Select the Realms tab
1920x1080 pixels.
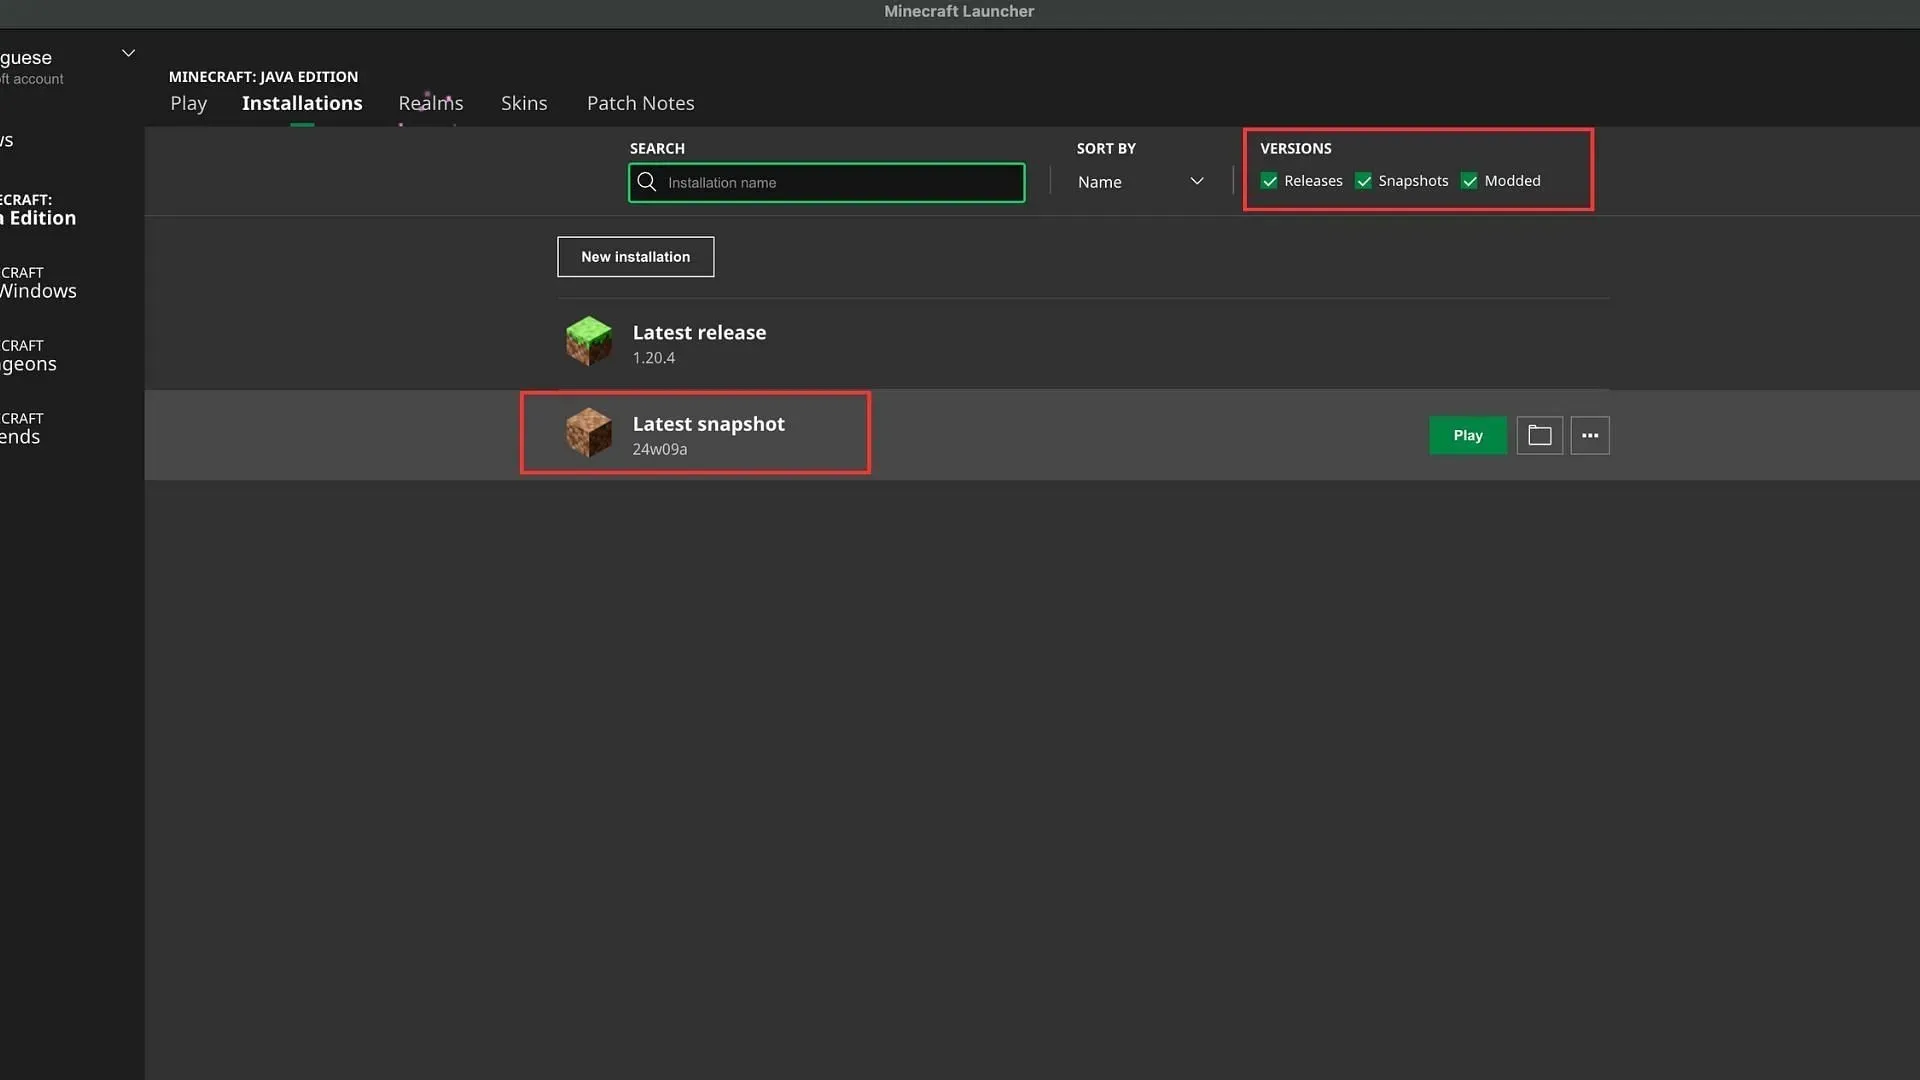[431, 102]
